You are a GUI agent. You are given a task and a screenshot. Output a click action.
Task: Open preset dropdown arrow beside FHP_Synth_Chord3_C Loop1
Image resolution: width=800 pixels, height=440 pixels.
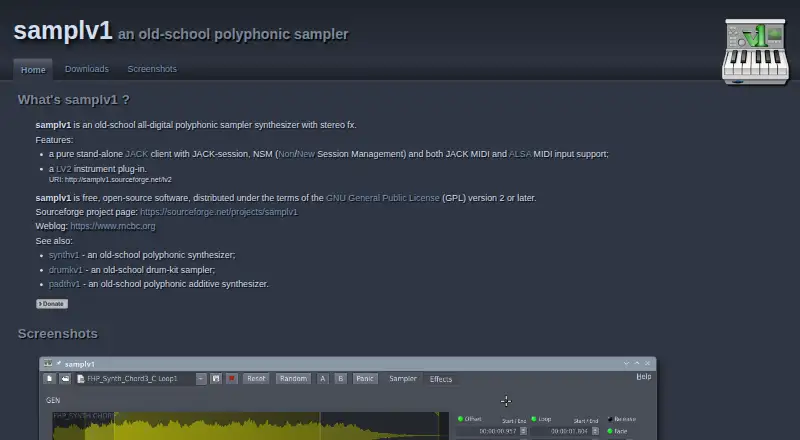point(201,379)
